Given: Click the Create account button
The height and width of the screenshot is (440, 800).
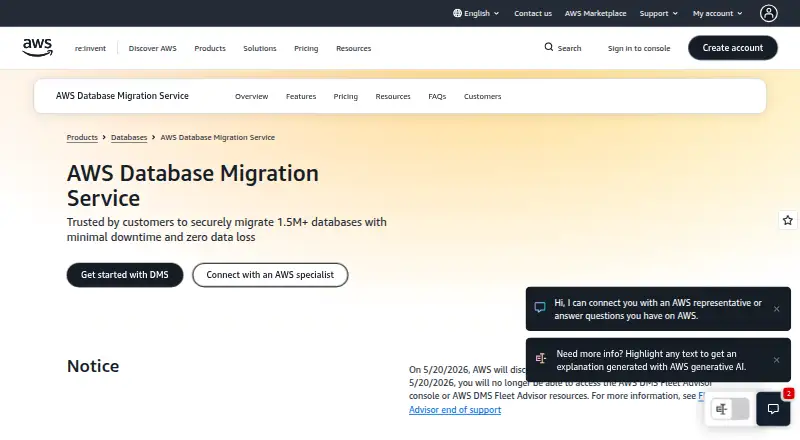Looking at the screenshot, I should pos(733,47).
